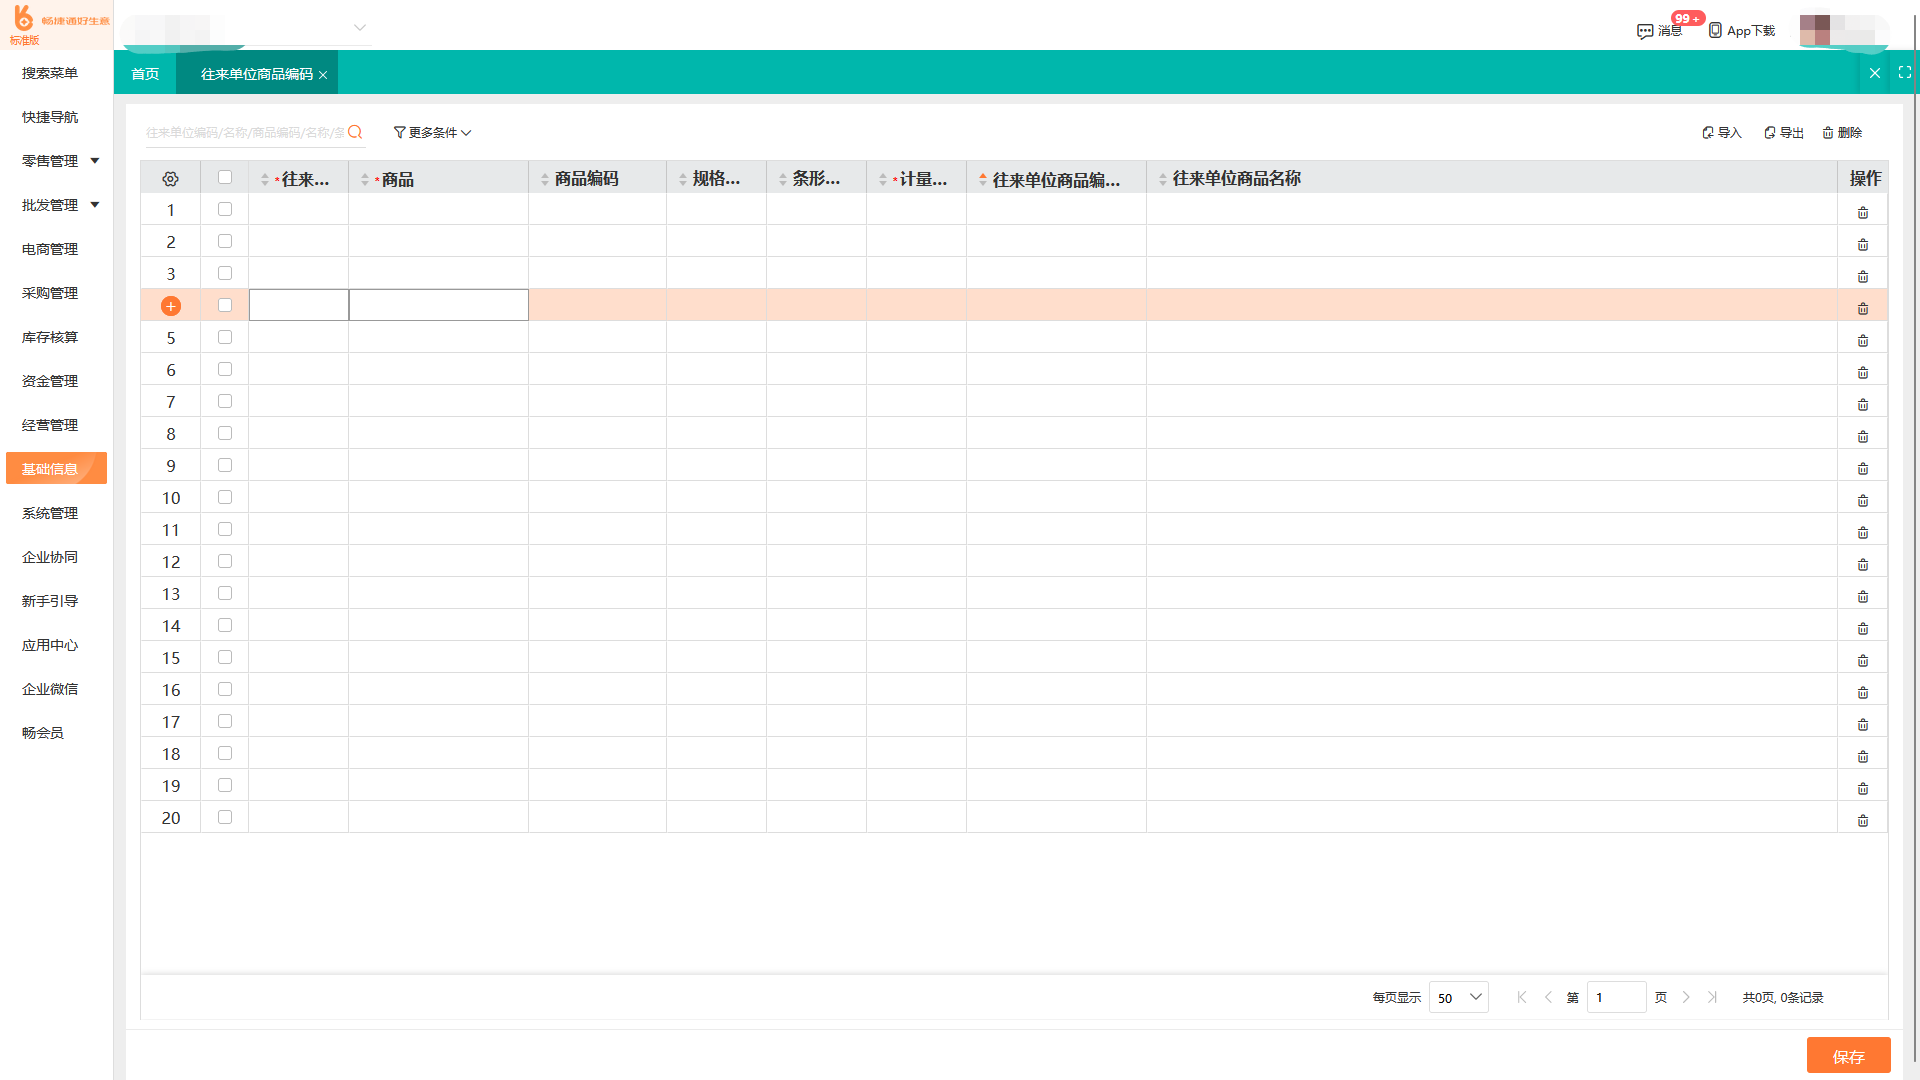
Task: Toggle checkbox on row 2
Action: [224, 241]
